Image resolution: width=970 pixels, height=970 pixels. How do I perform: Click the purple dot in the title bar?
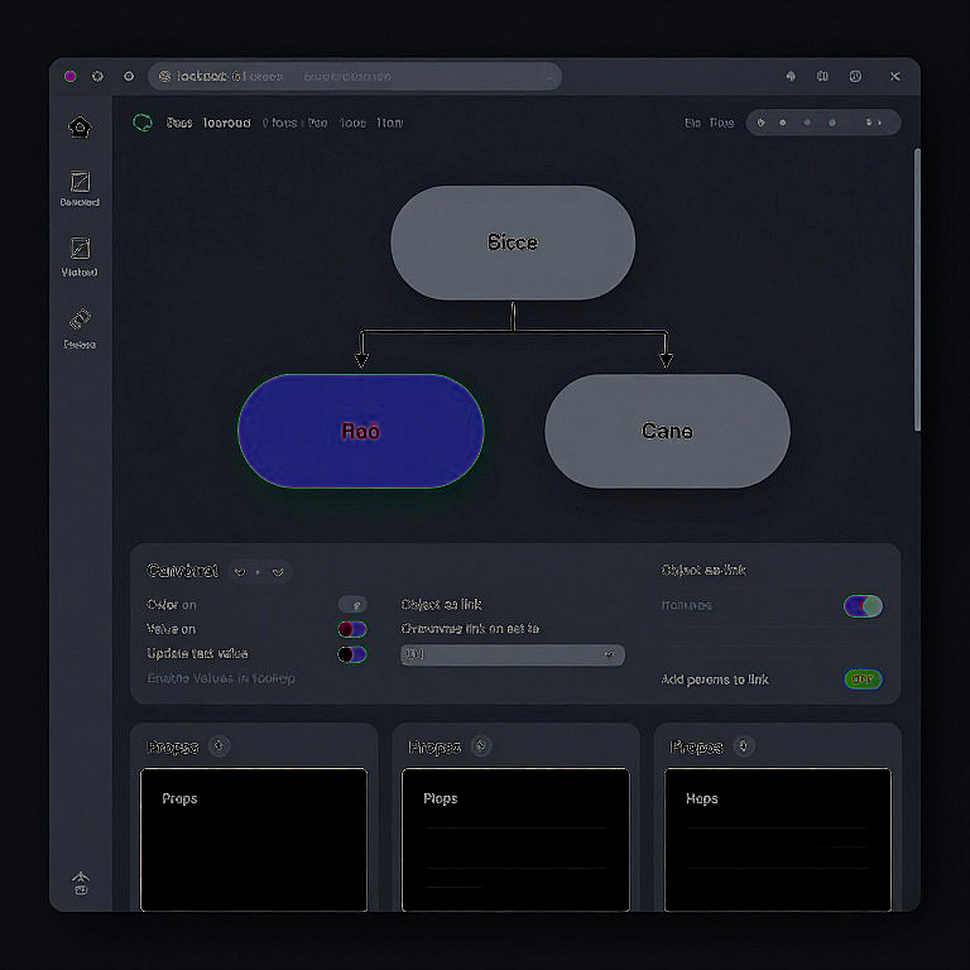pyautogui.click(x=71, y=76)
